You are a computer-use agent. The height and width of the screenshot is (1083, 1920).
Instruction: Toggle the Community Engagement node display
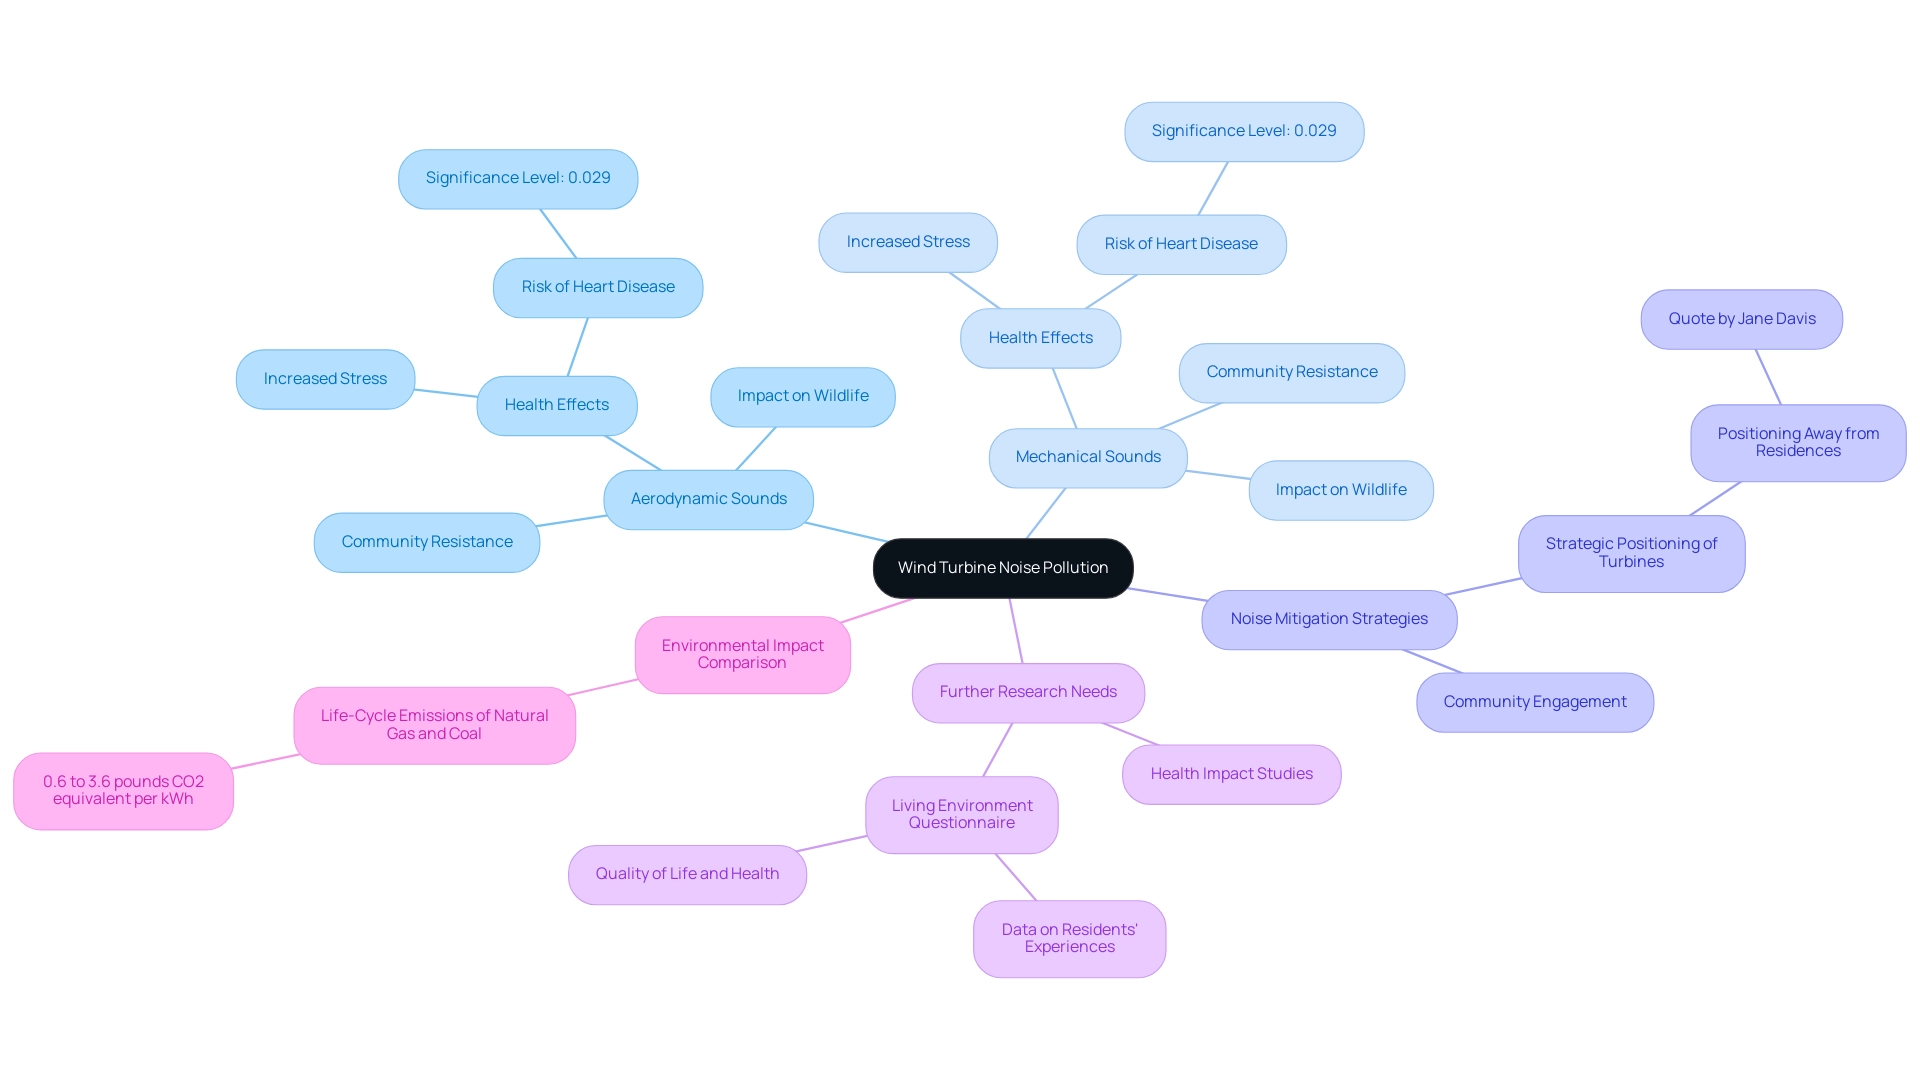pos(1534,700)
